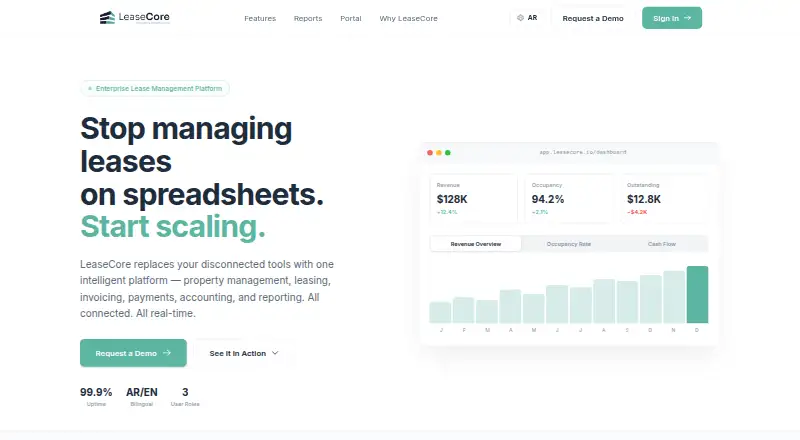Click the chart bar above the F label
800x440 pixels.
coord(463,310)
